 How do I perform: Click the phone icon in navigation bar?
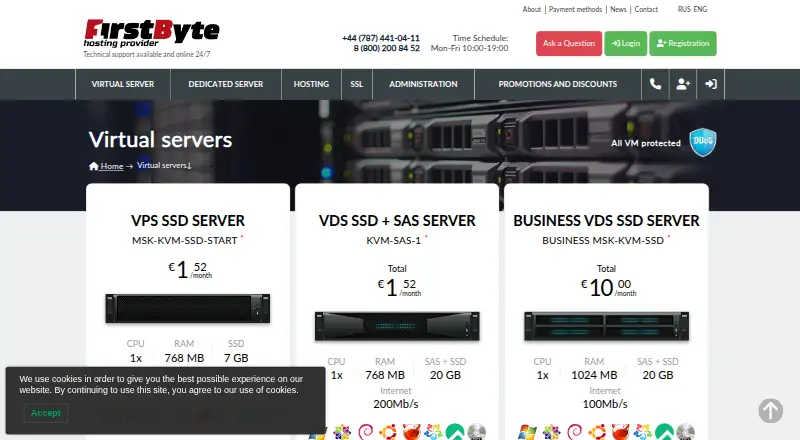click(x=655, y=84)
